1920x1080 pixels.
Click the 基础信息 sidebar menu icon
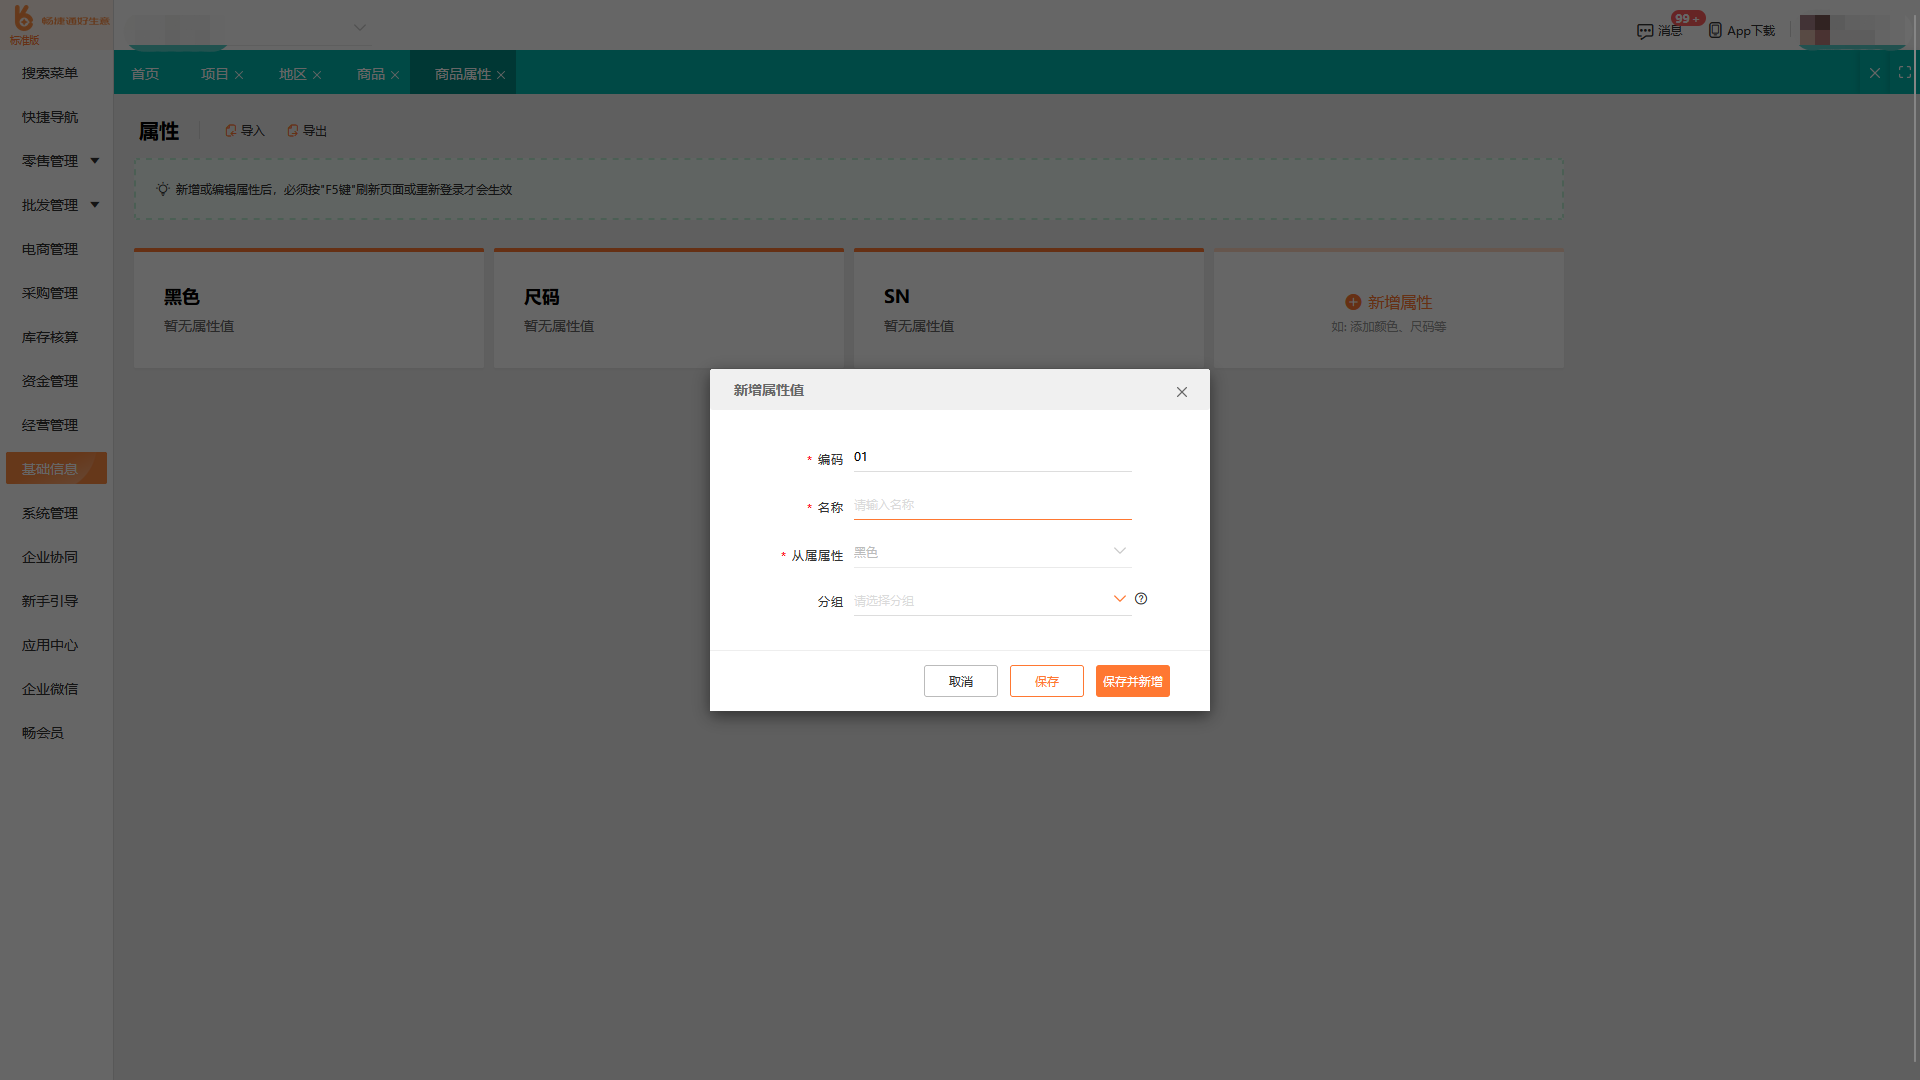click(54, 468)
